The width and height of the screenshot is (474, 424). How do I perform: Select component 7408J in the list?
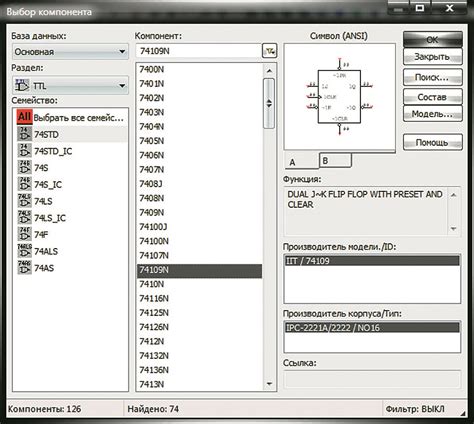click(x=199, y=184)
